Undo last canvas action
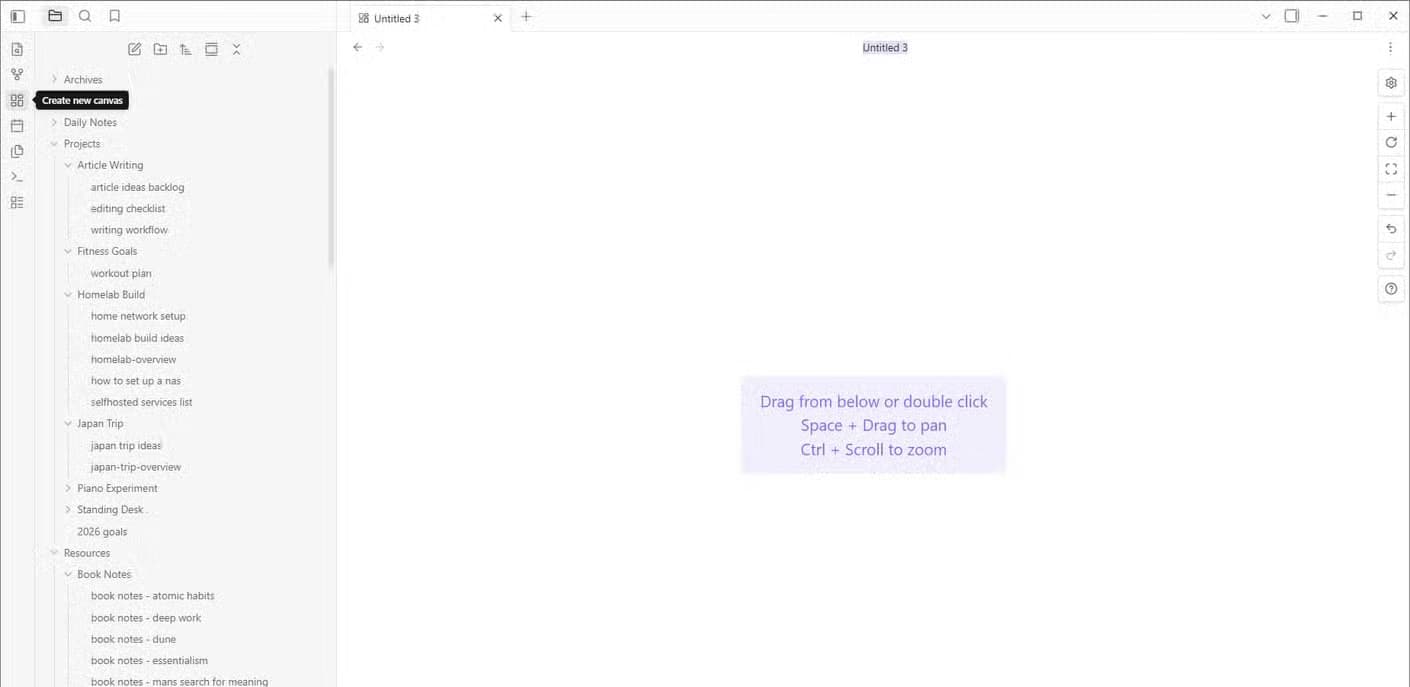This screenshot has height=687, width=1410. pyautogui.click(x=1391, y=229)
